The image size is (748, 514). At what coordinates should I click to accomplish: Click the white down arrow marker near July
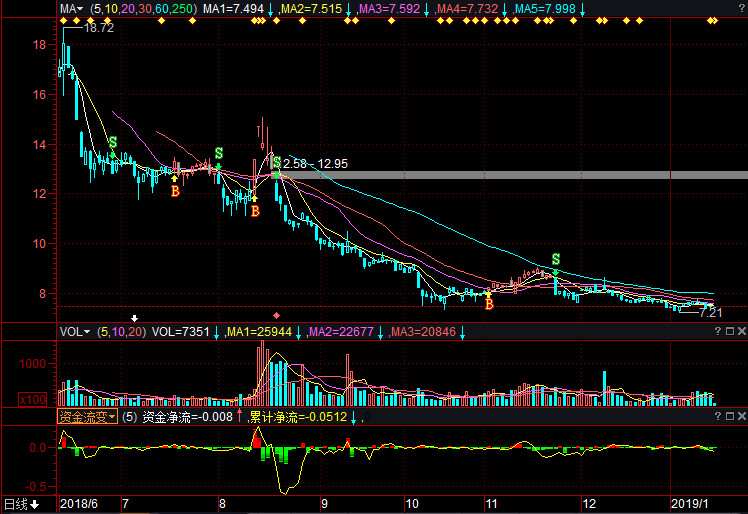tap(135, 318)
